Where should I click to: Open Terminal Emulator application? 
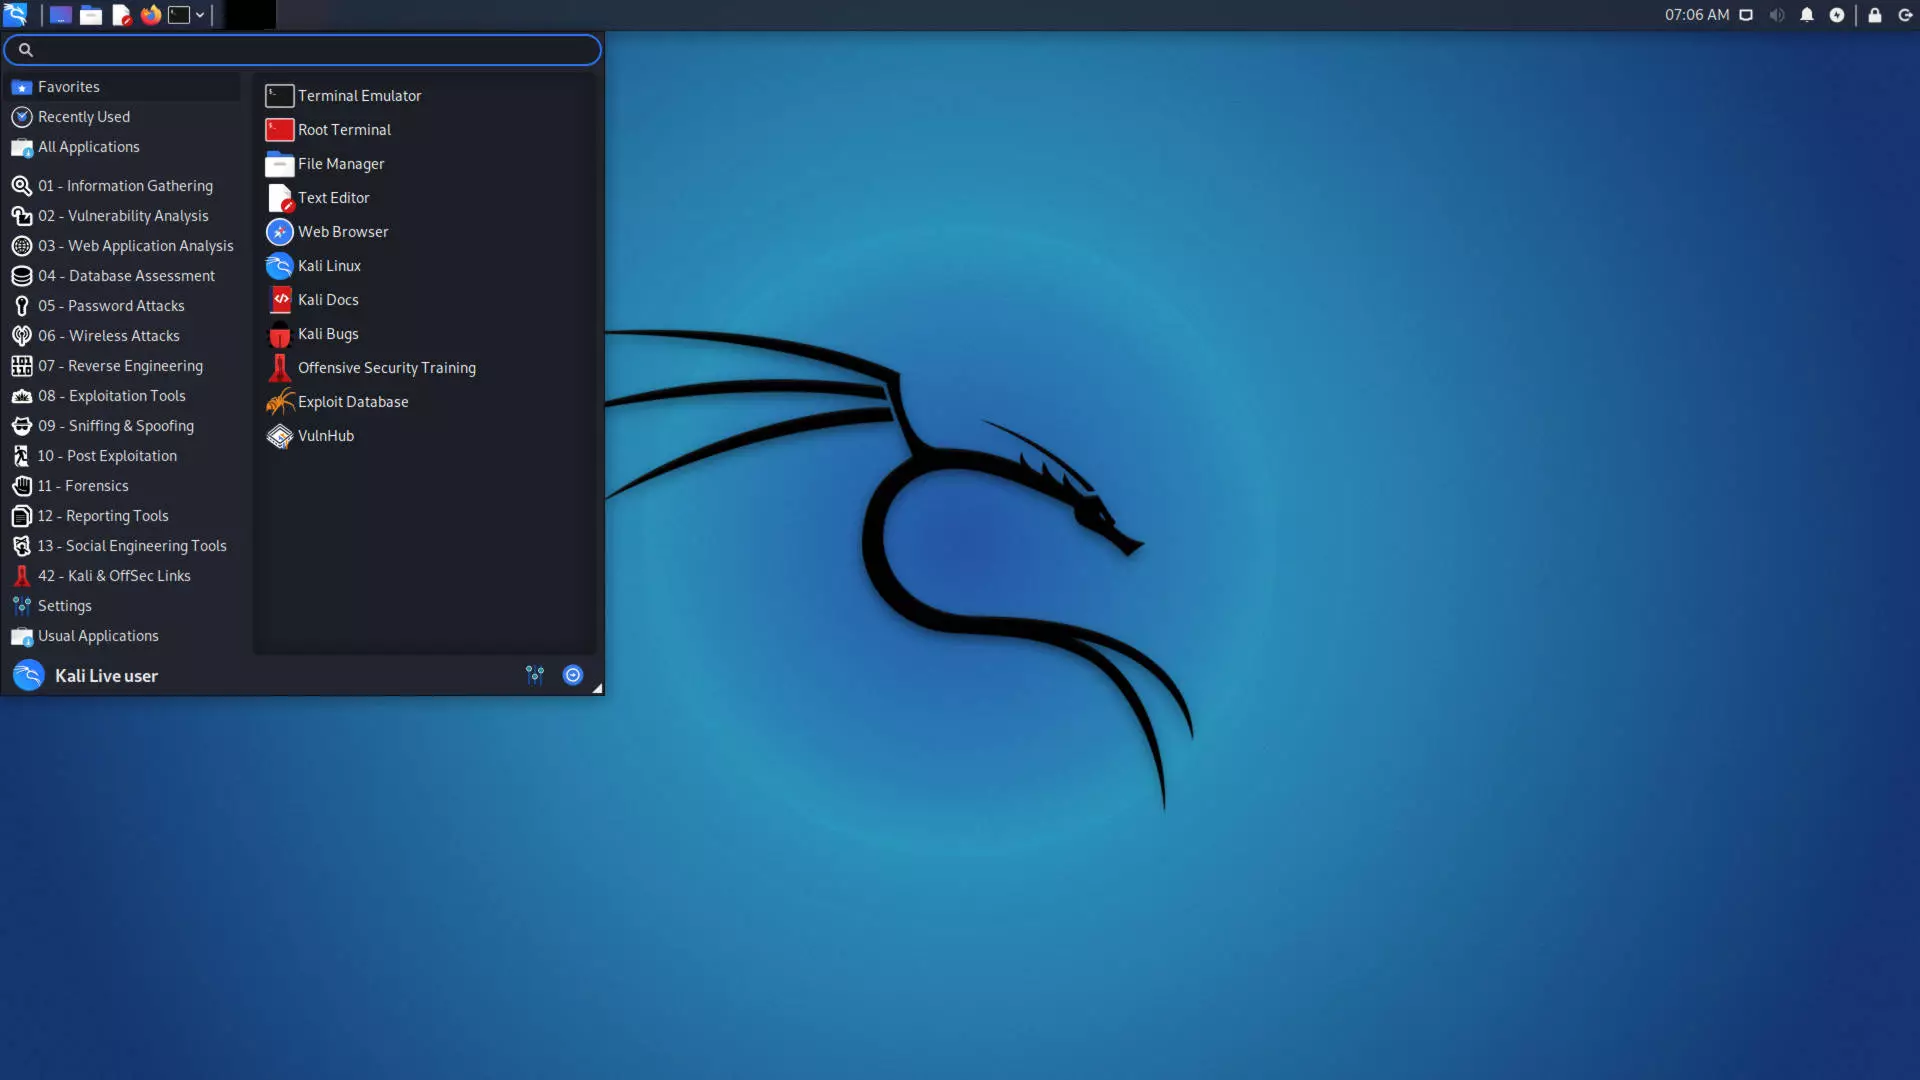pos(359,94)
